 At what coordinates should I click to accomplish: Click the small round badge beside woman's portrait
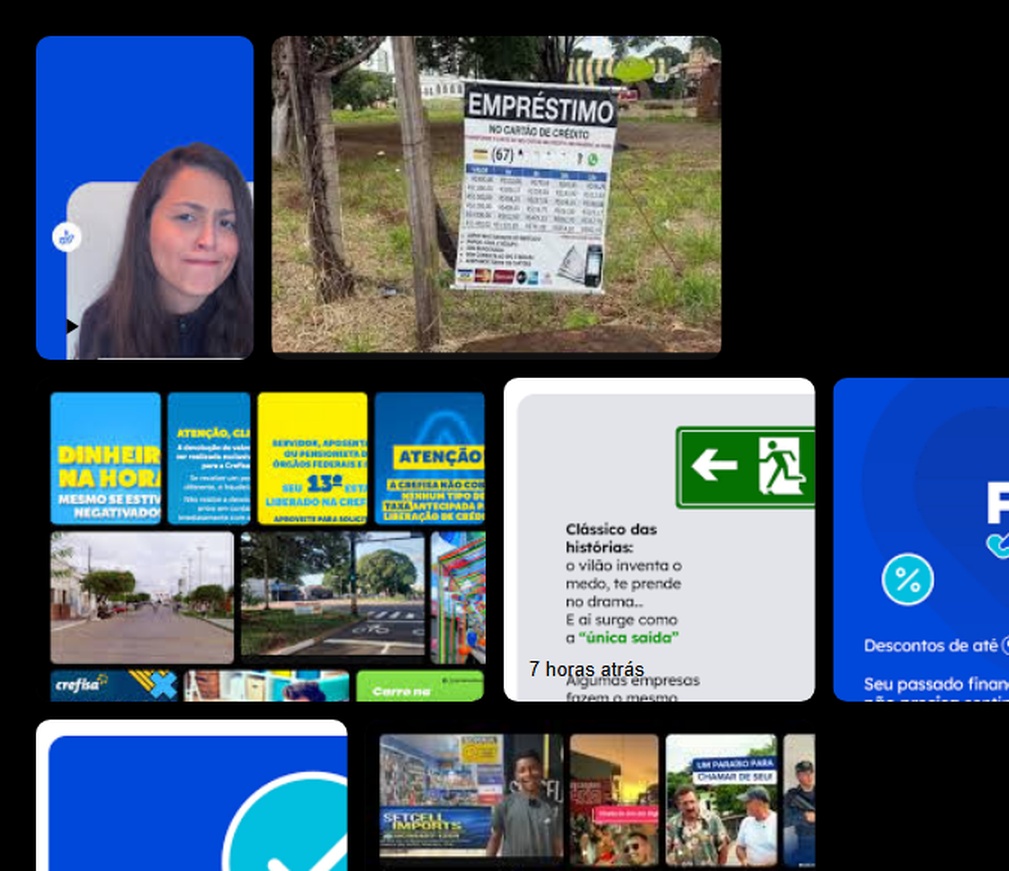(x=66, y=237)
